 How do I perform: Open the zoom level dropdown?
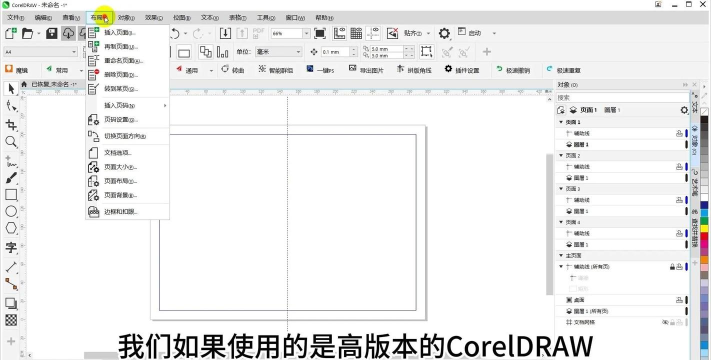(x=306, y=33)
